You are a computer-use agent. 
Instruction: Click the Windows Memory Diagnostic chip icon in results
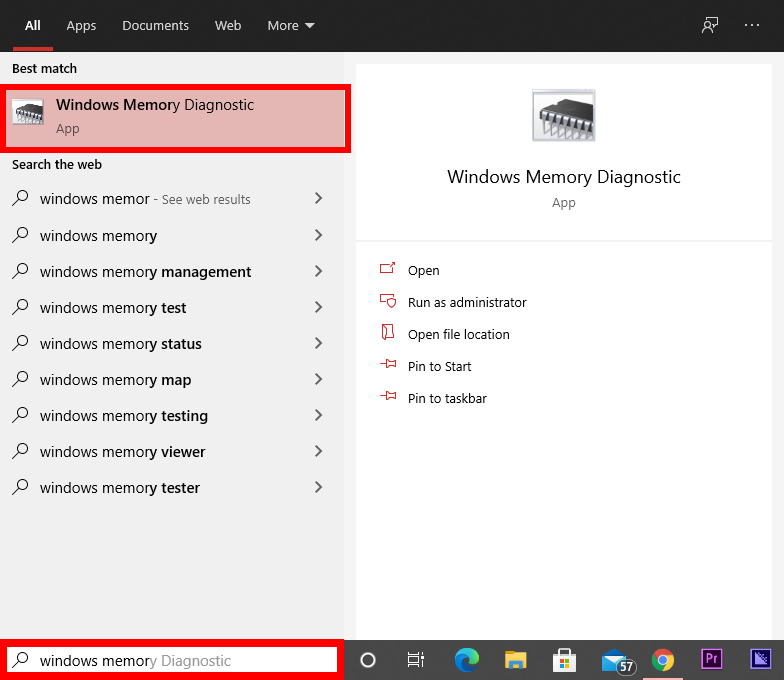(x=28, y=112)
